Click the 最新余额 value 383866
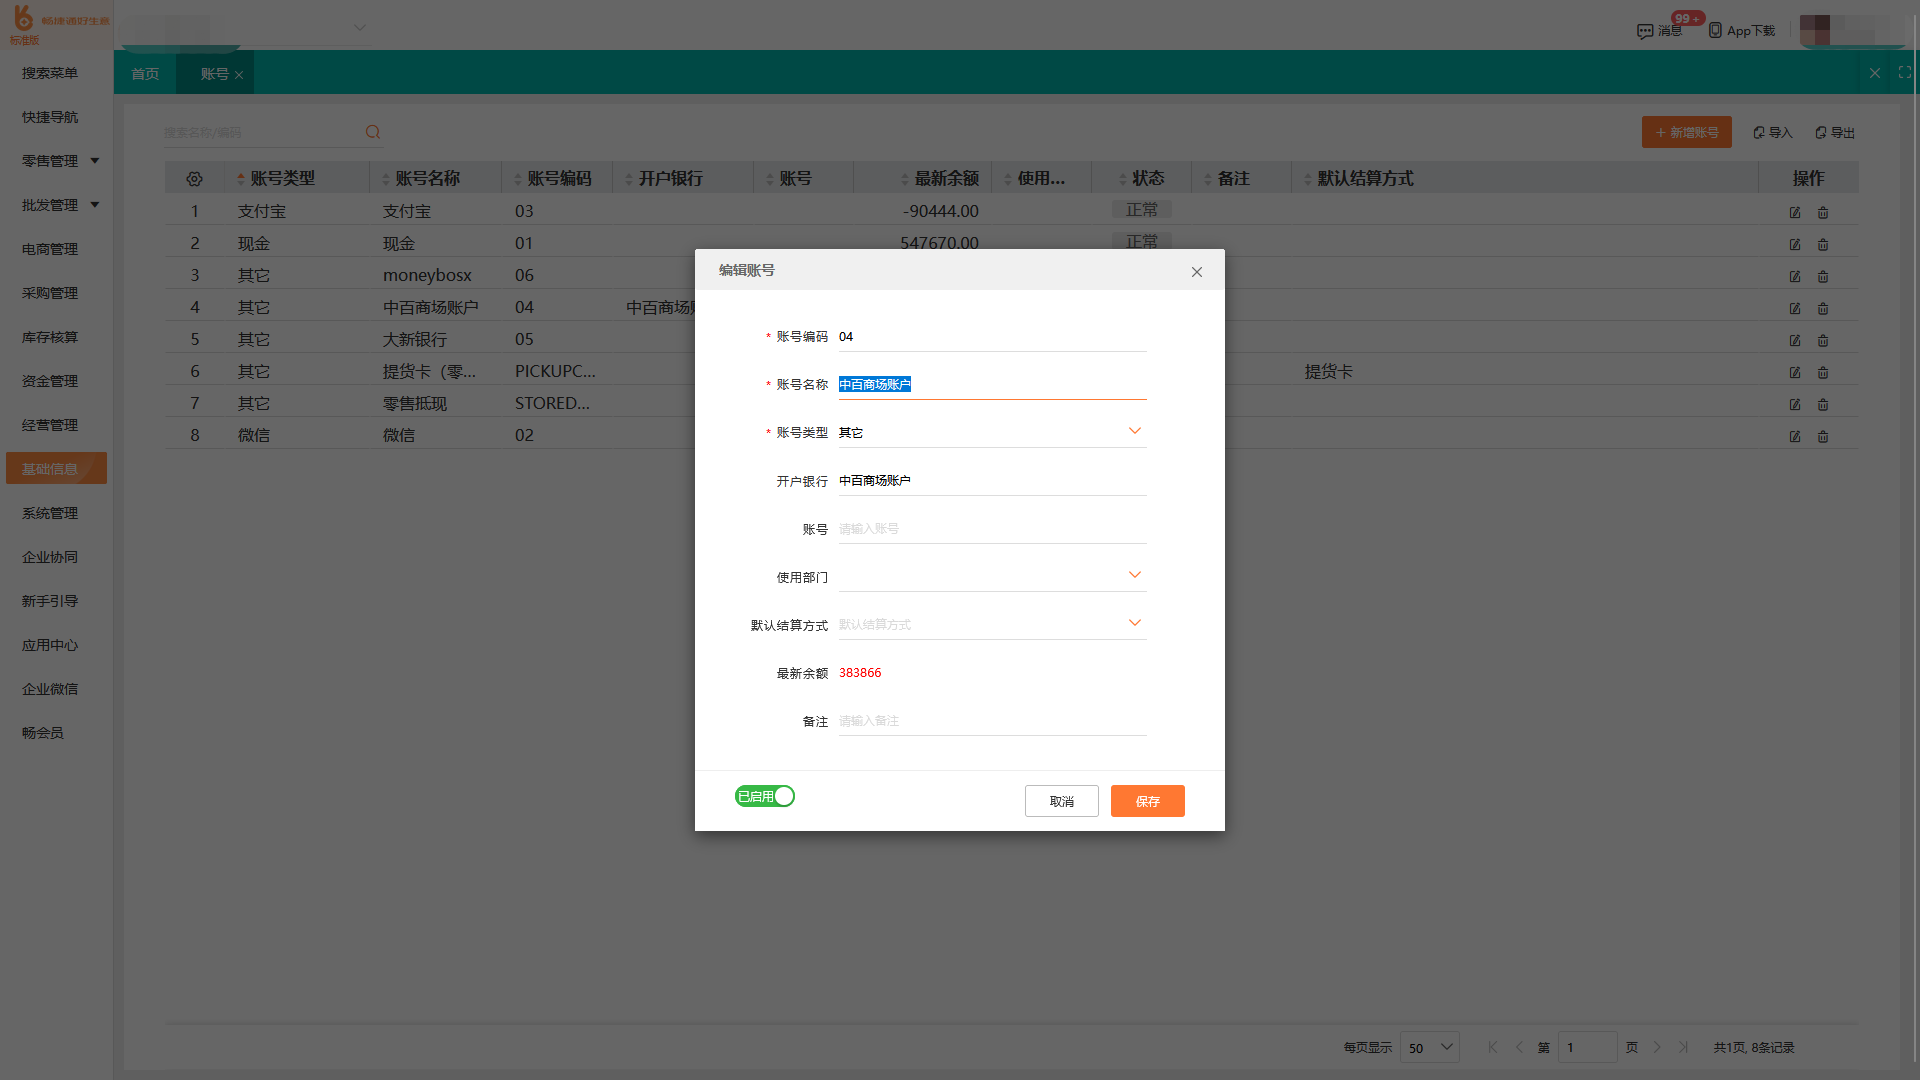The height and width of the screenshot is (1080, 1920). tap(860, 671)
